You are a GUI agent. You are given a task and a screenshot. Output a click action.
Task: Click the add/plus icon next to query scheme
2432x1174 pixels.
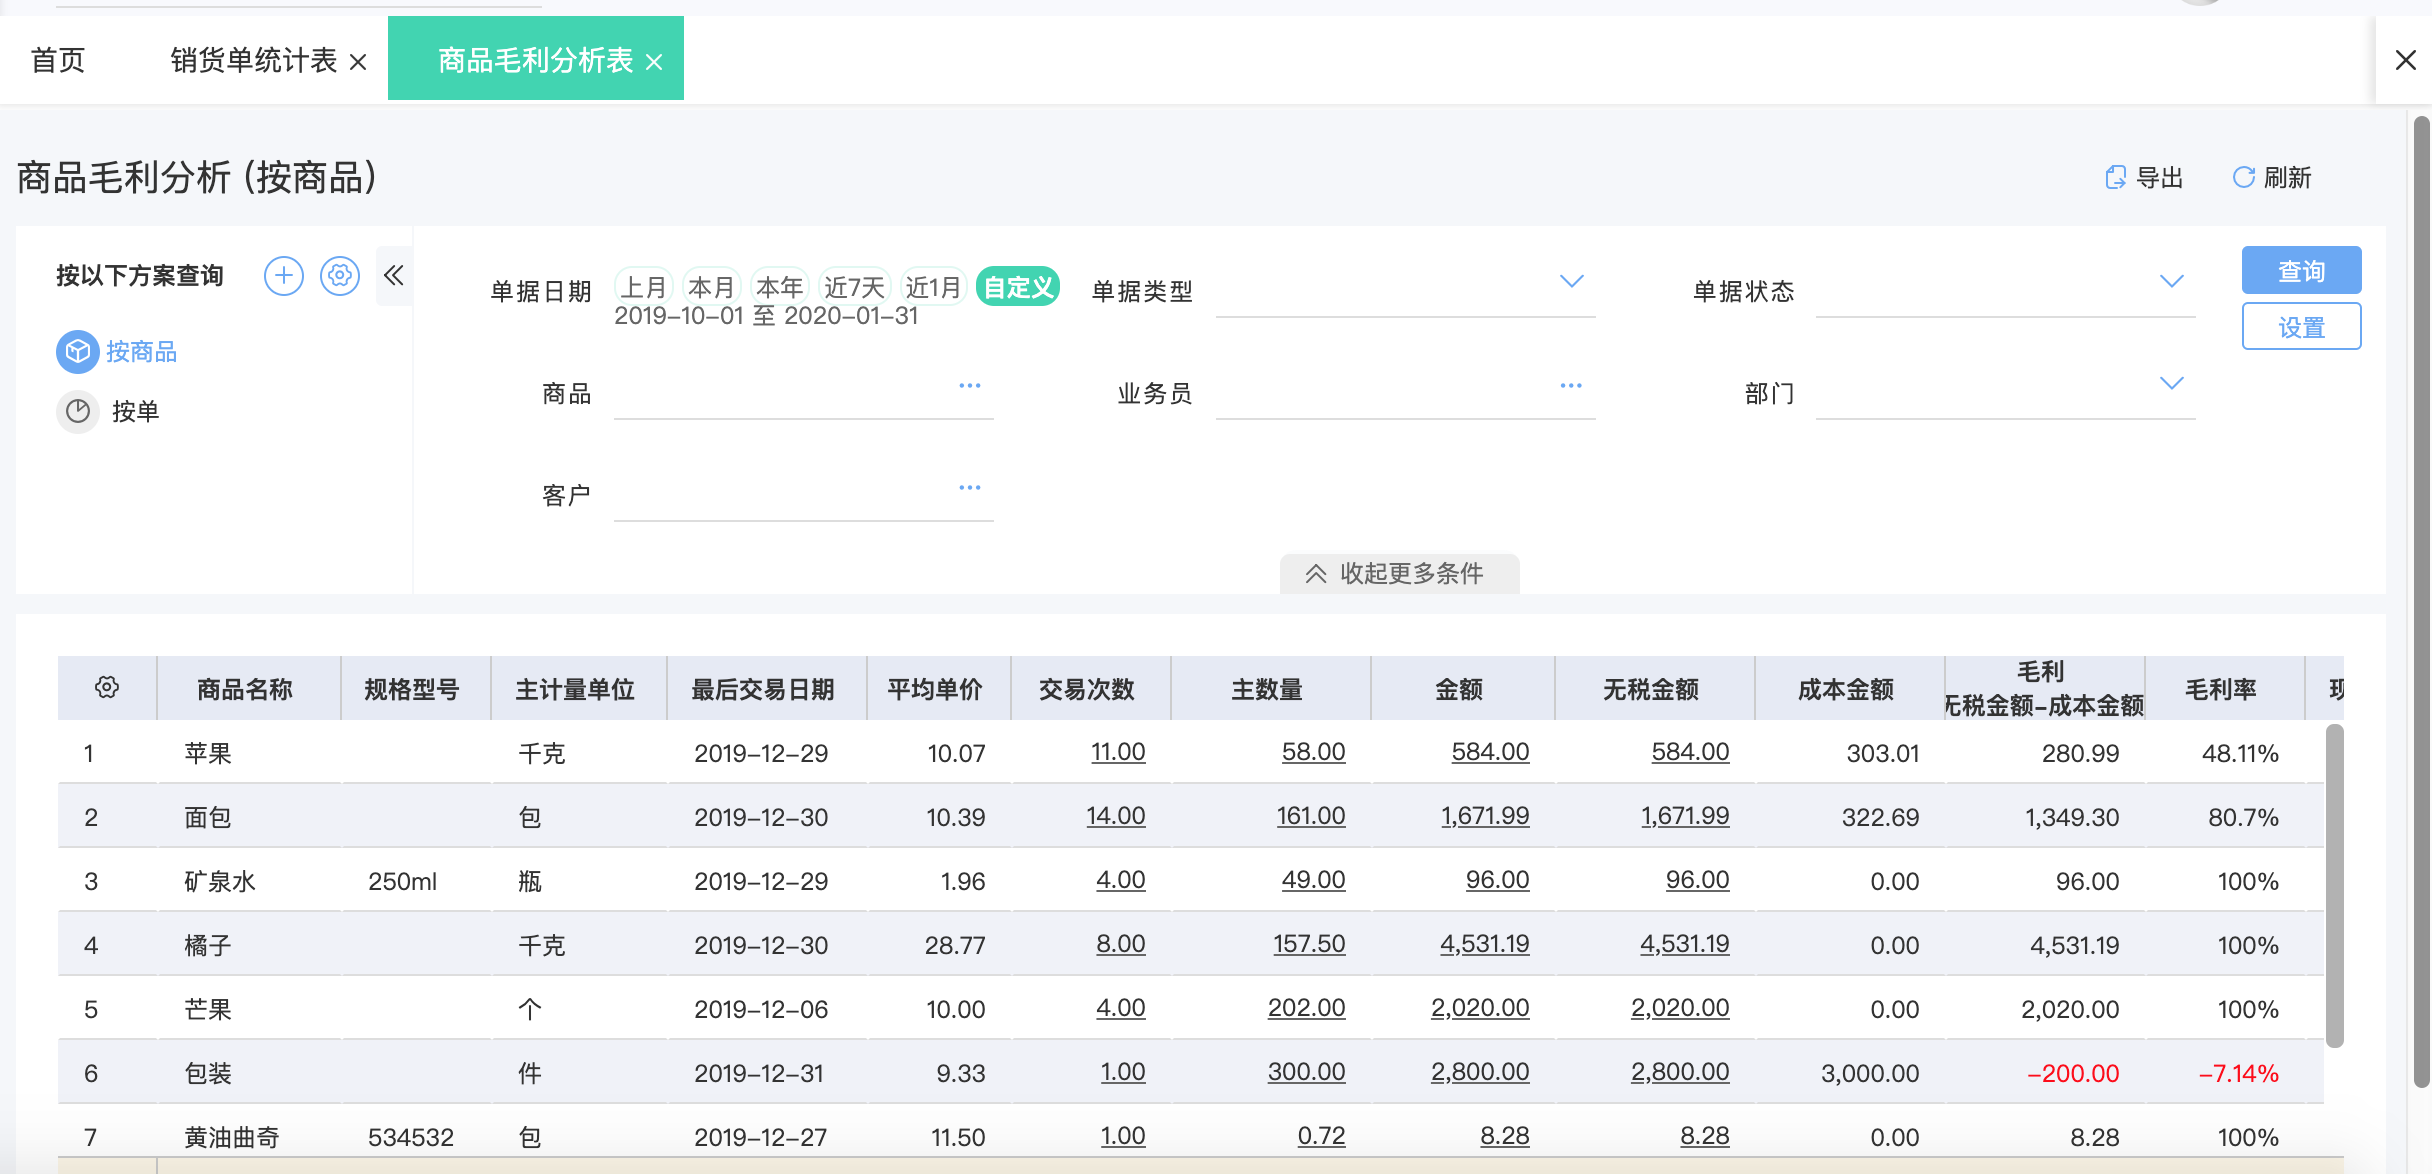(x=285, y=278)
